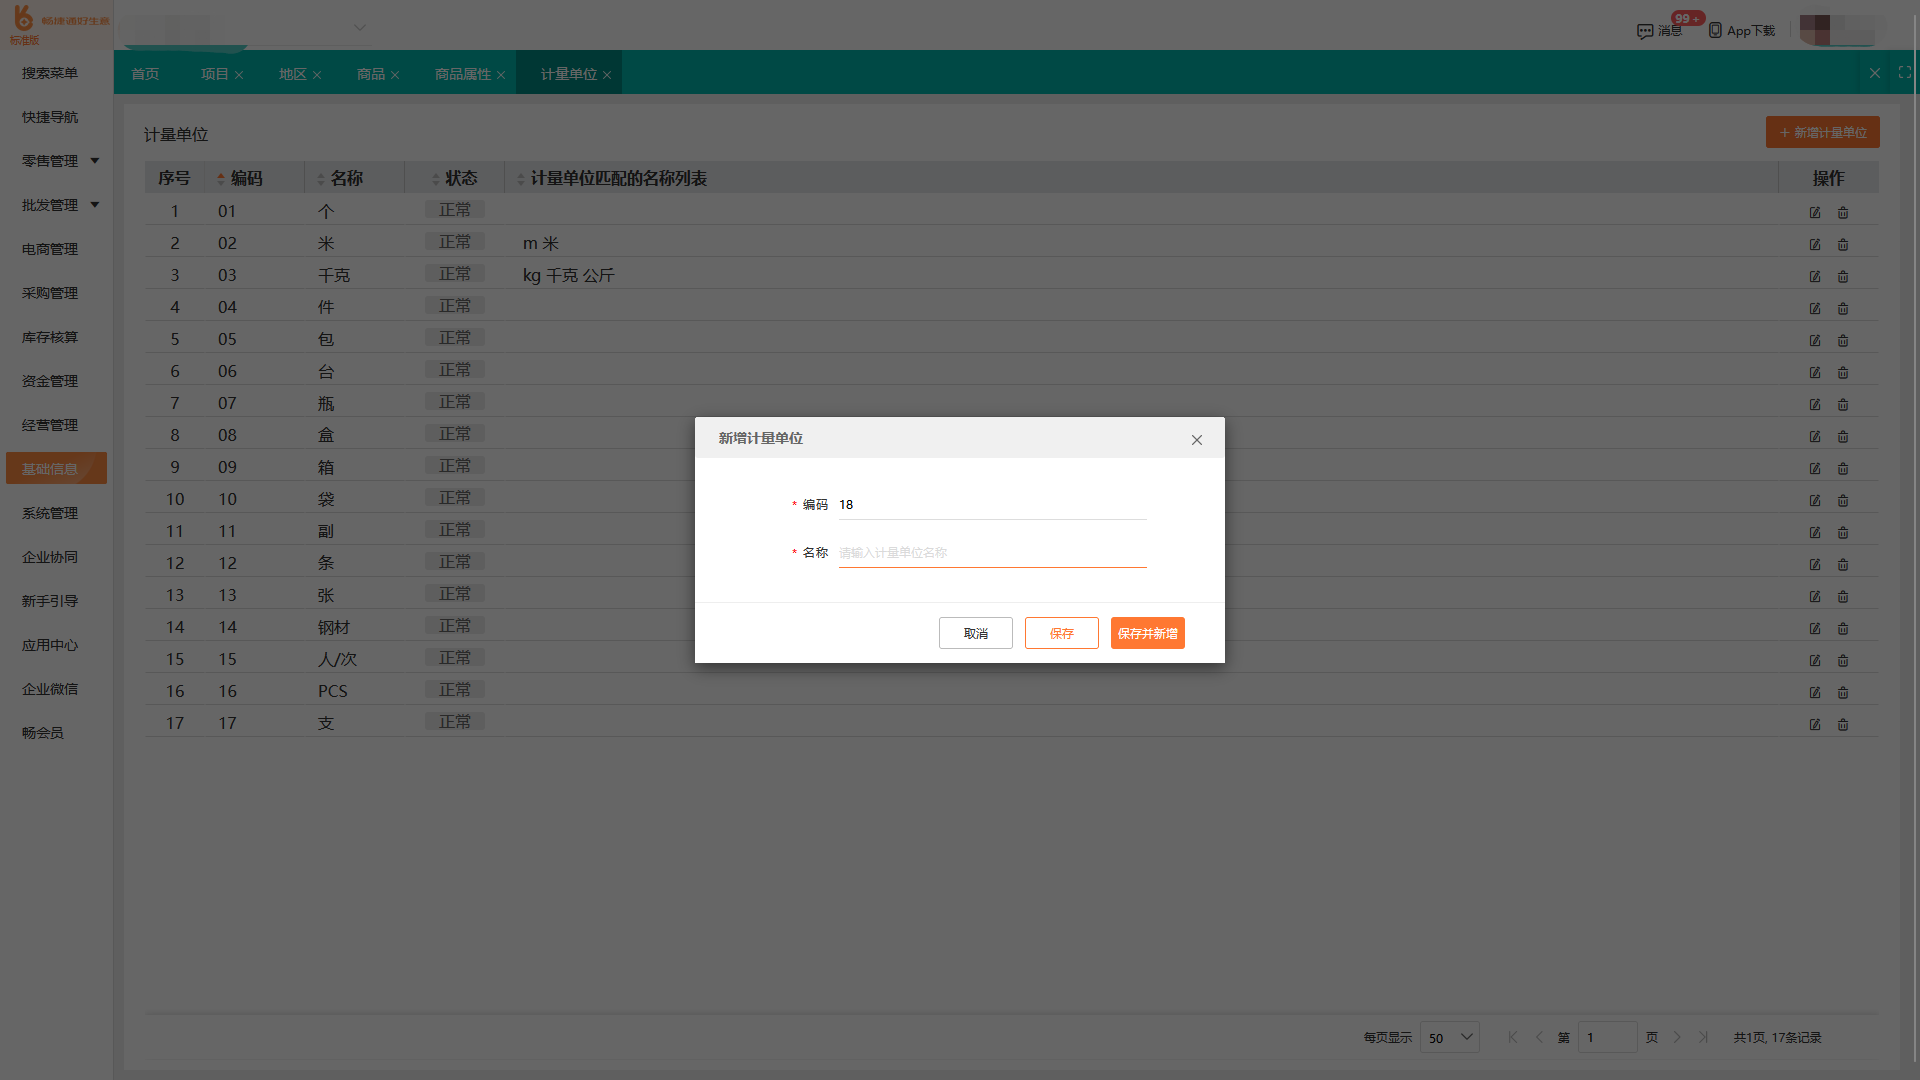Click 名称 input field in dialog
This screenshot has width=1920, height=1080.
990,553
